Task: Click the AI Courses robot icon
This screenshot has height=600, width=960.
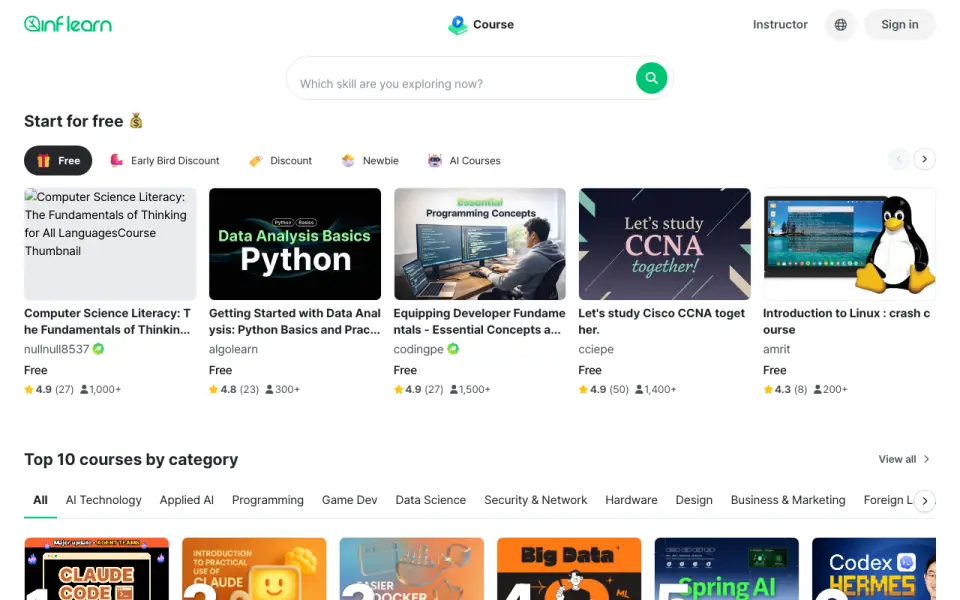Action: tap(435, 160)
